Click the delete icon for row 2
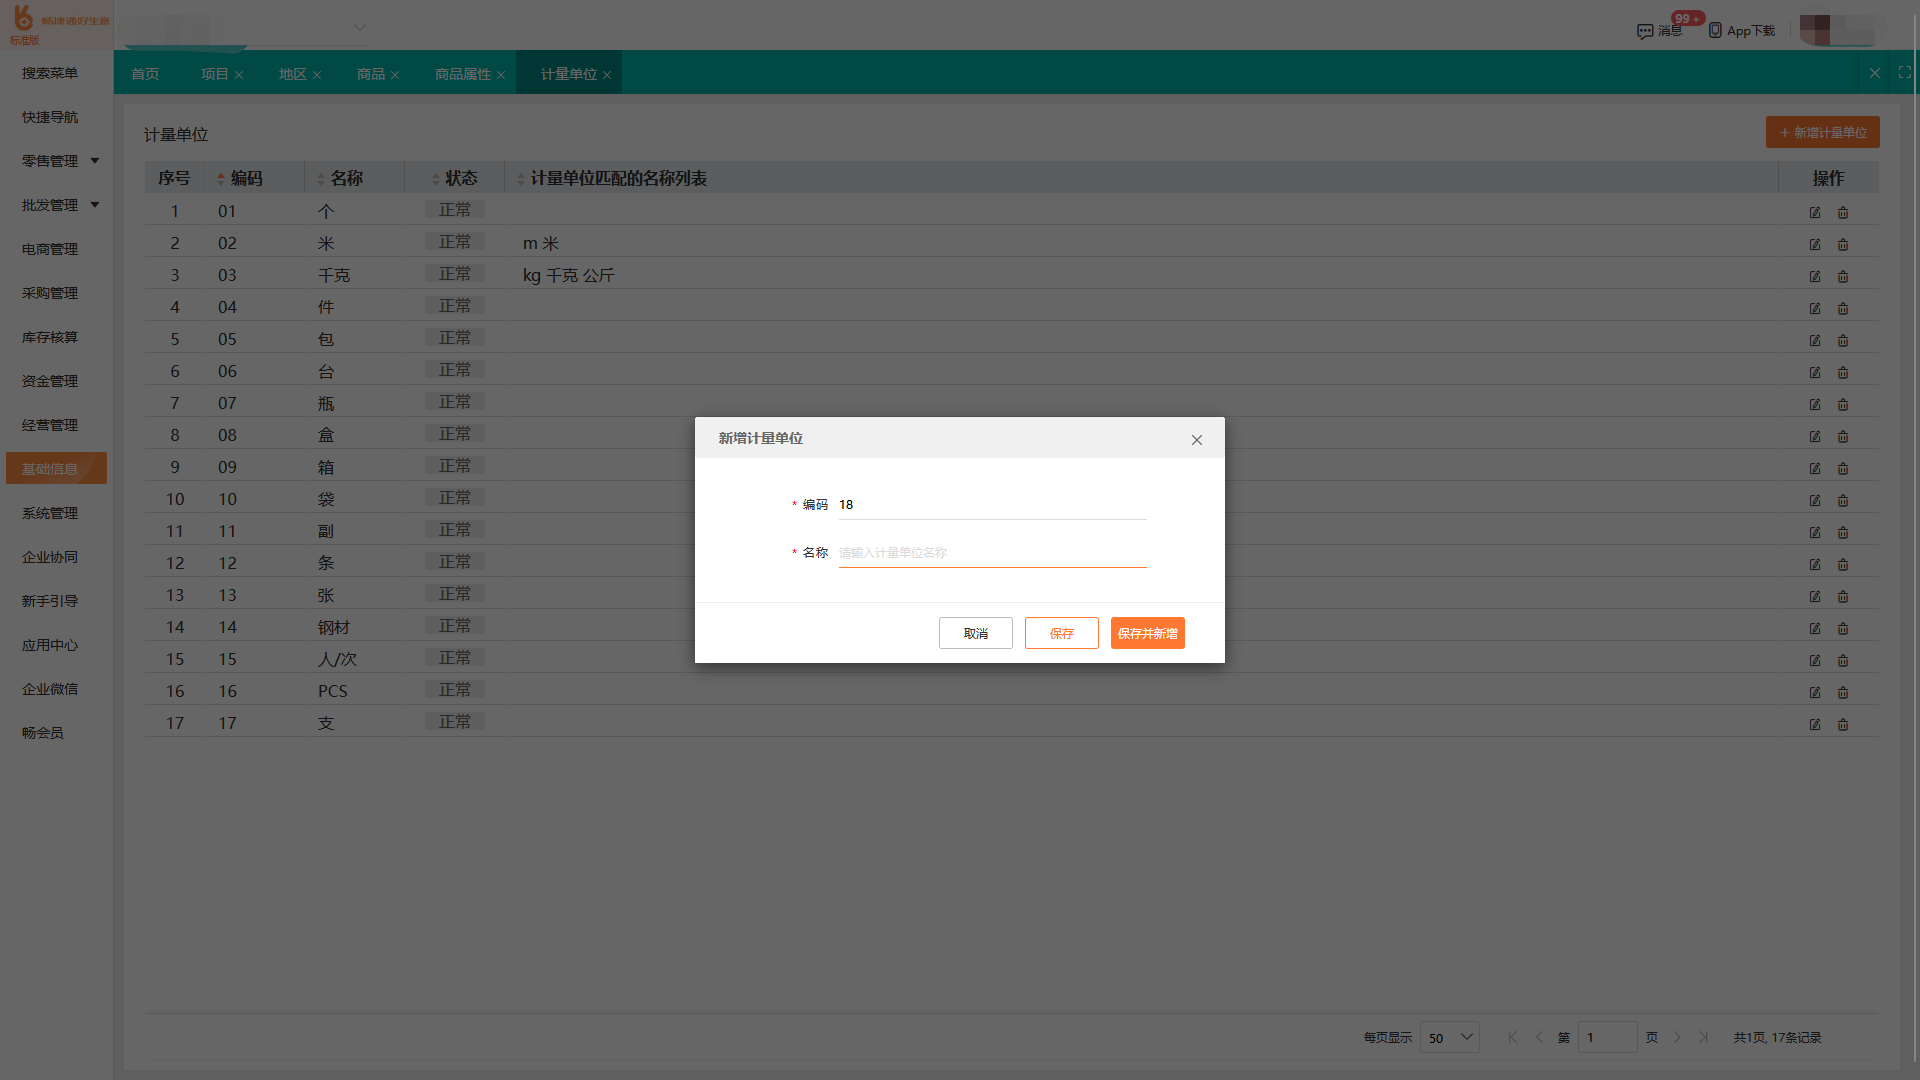 (x=1844, y=244)
